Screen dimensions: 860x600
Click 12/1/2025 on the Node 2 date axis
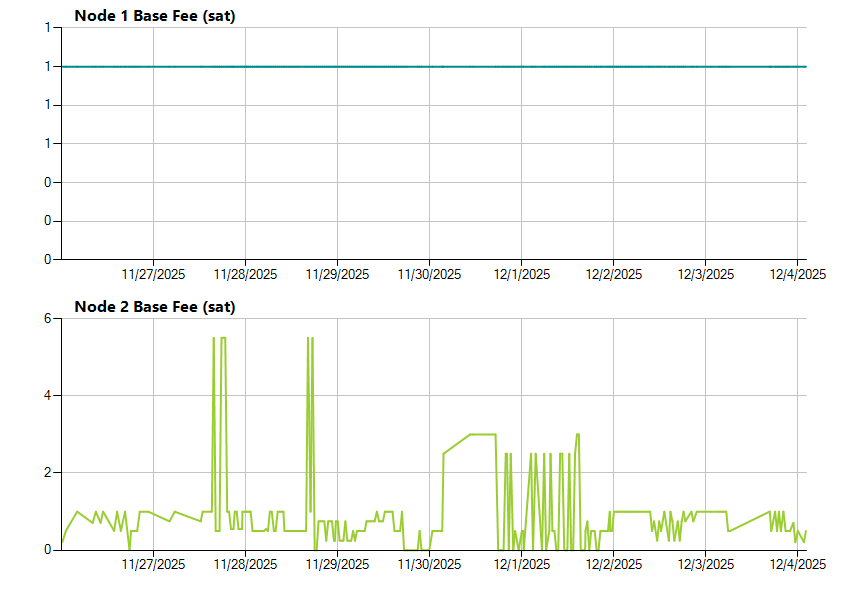click(x=521, y=565)
